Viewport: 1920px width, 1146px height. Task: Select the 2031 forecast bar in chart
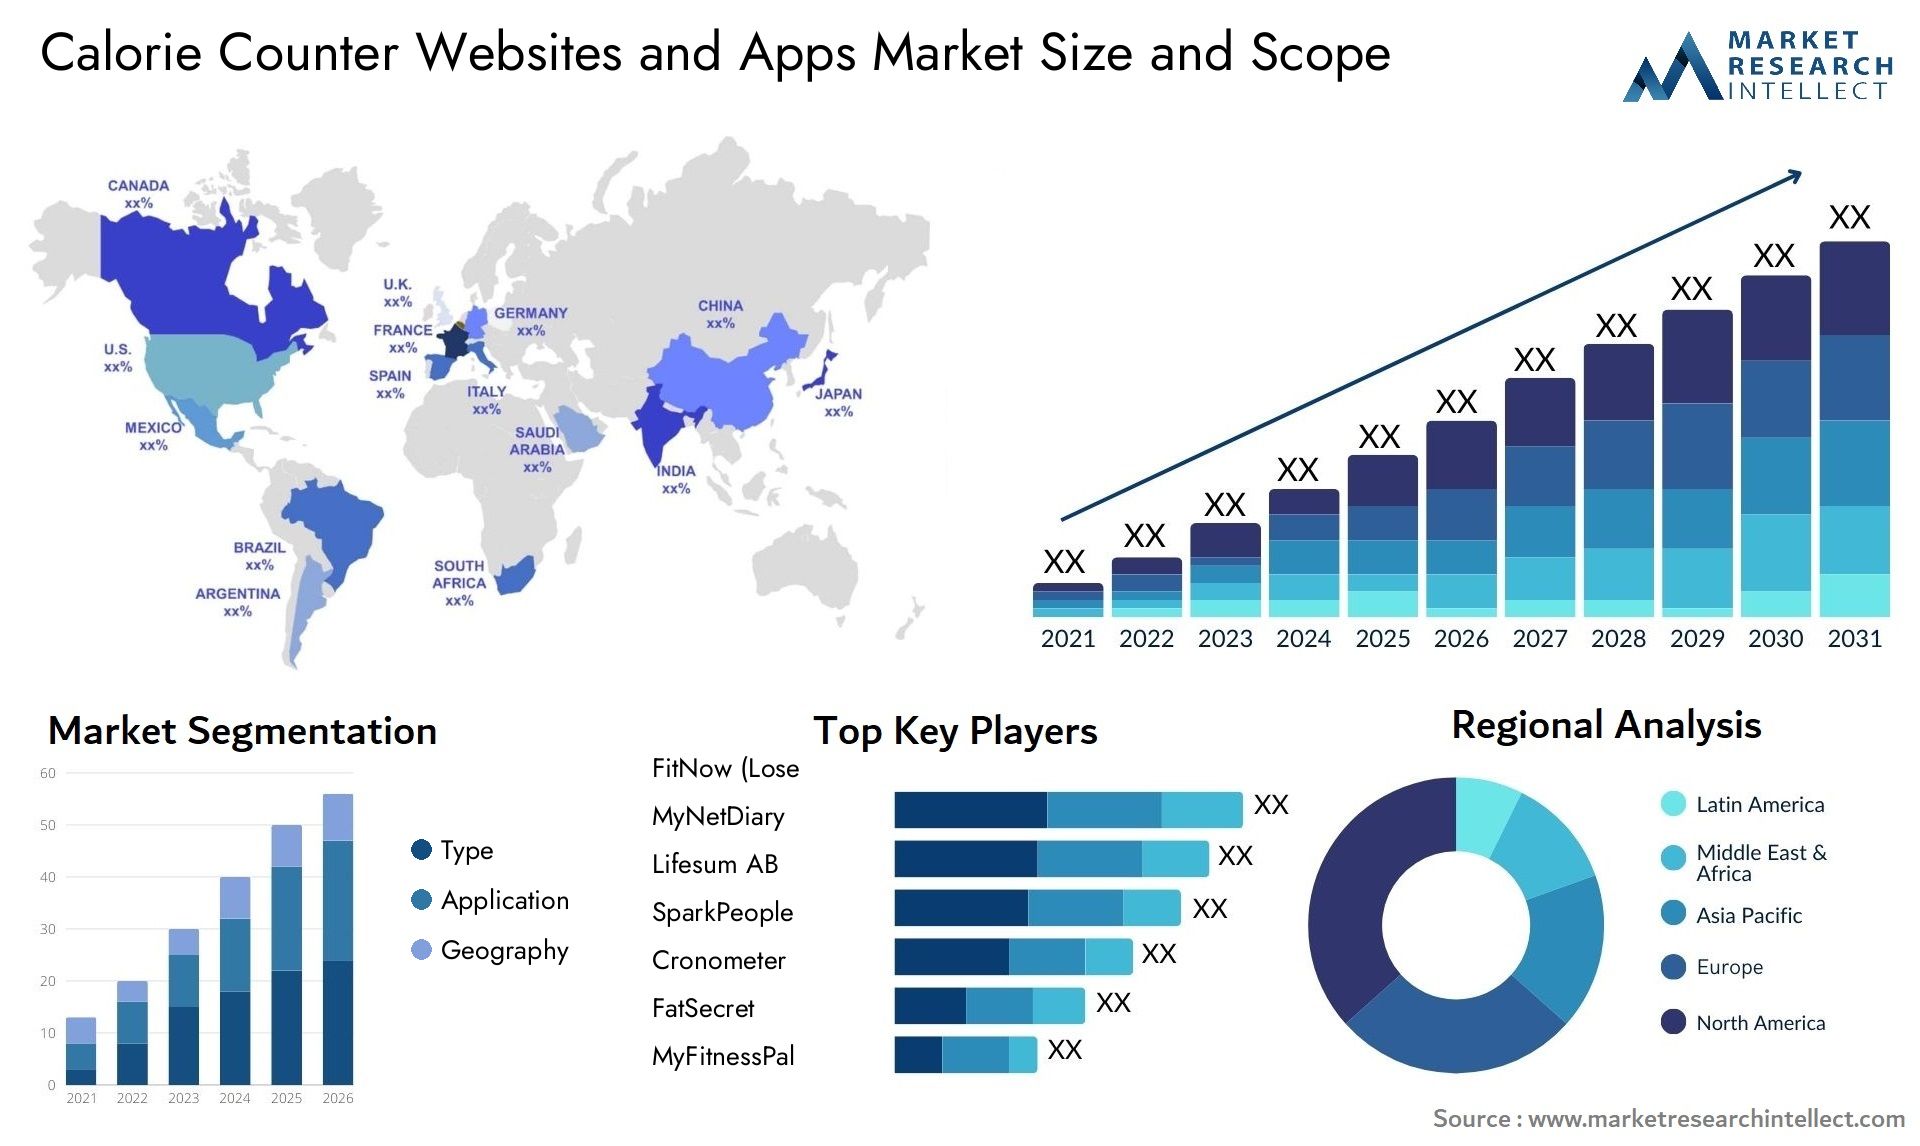click(1849, 450)
